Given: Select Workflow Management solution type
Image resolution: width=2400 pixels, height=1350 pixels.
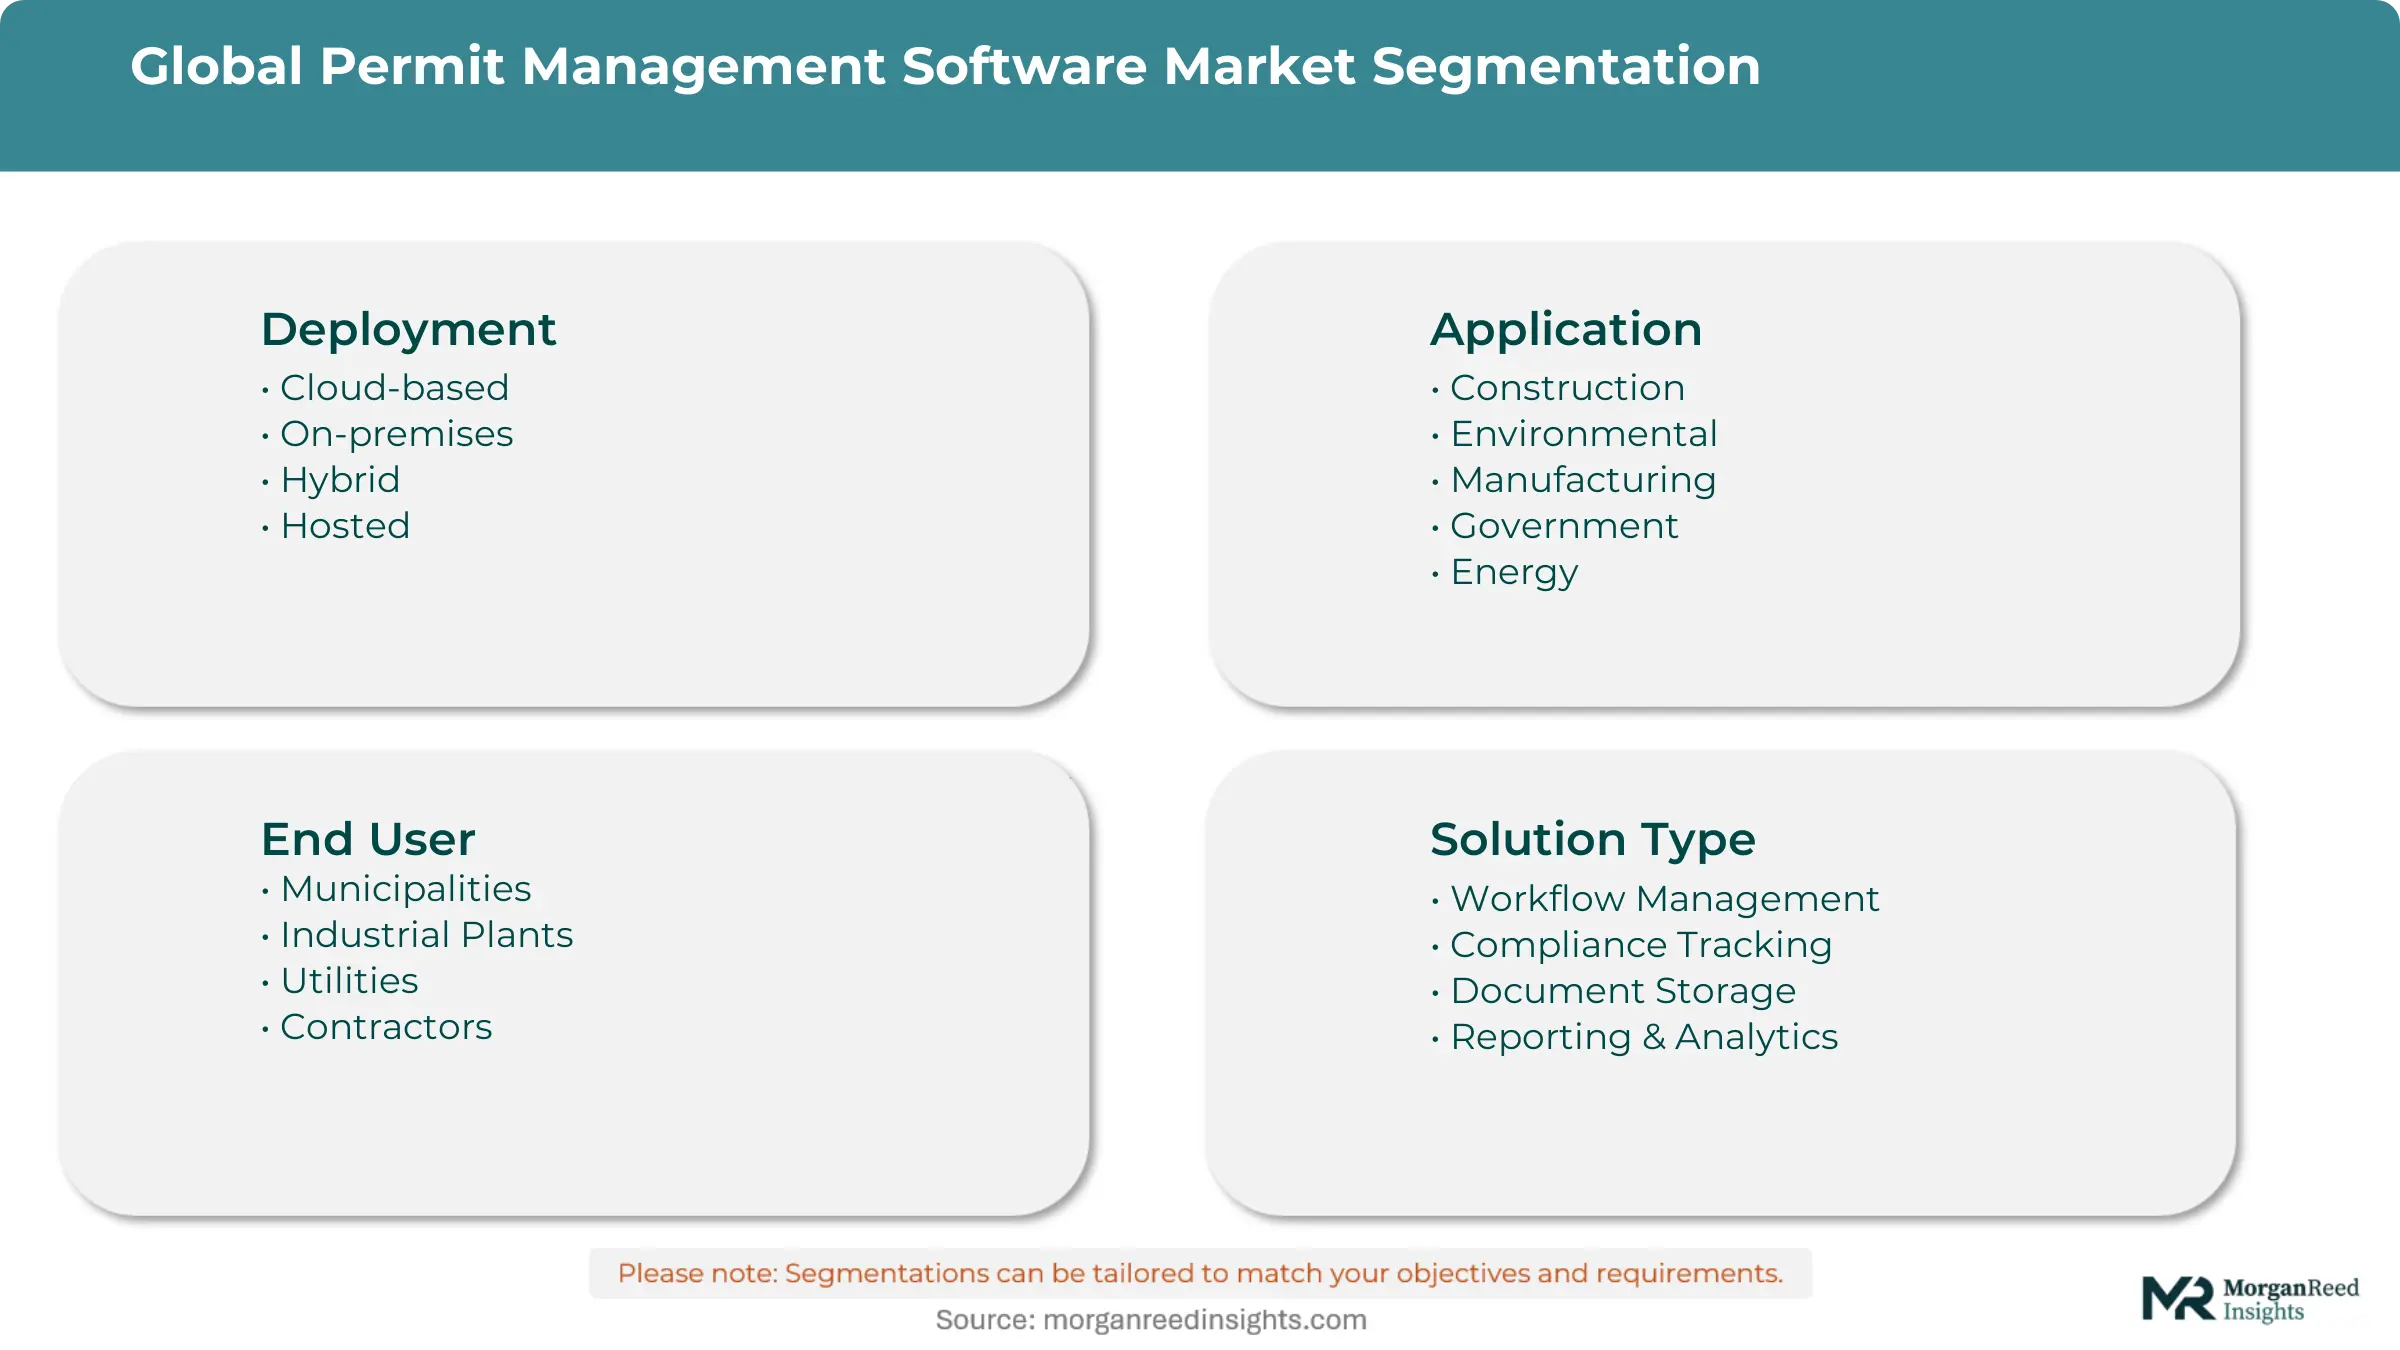Looking at the screenshot, I should [1665, 899].
